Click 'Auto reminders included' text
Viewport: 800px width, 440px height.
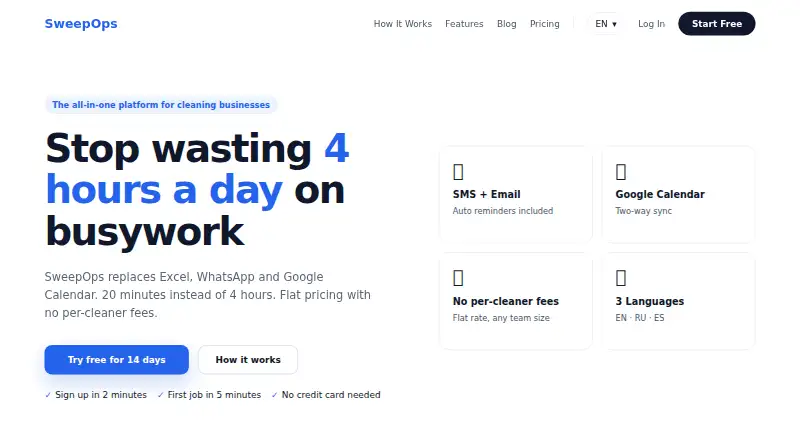pyautogui.click(x=503, y=211)
